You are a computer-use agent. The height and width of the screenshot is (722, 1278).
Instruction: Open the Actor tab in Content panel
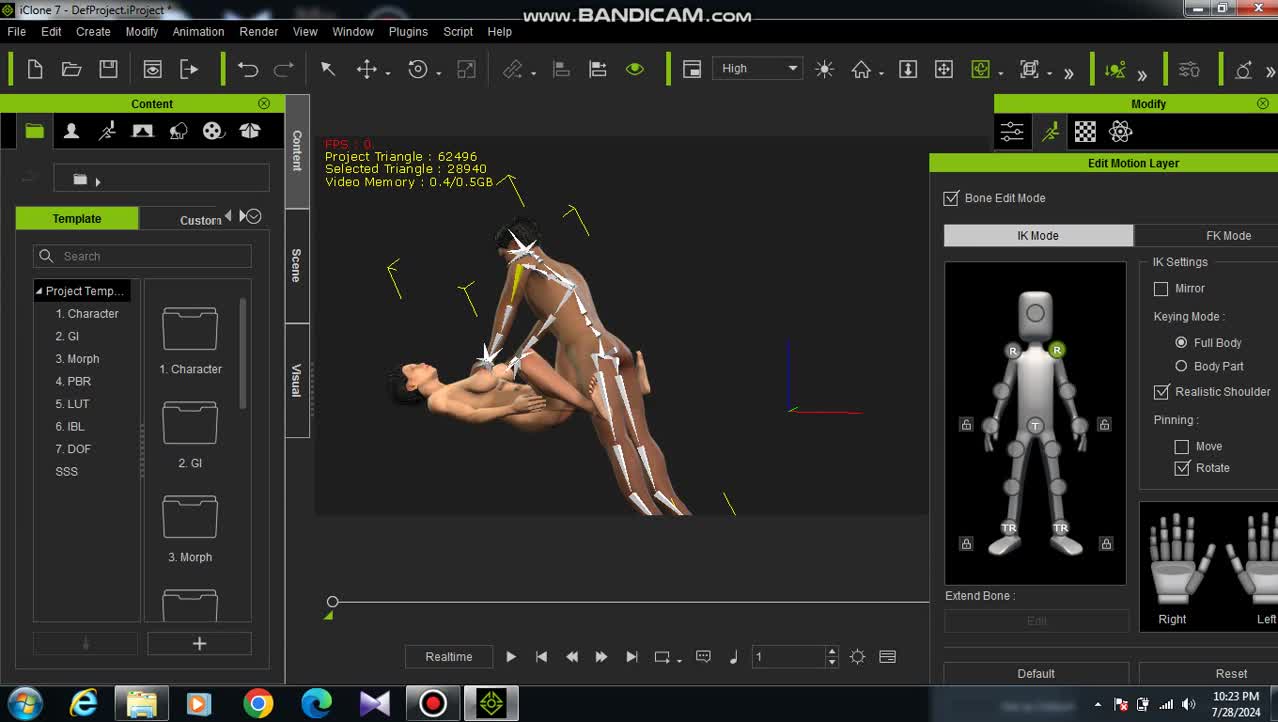[71, 131]
